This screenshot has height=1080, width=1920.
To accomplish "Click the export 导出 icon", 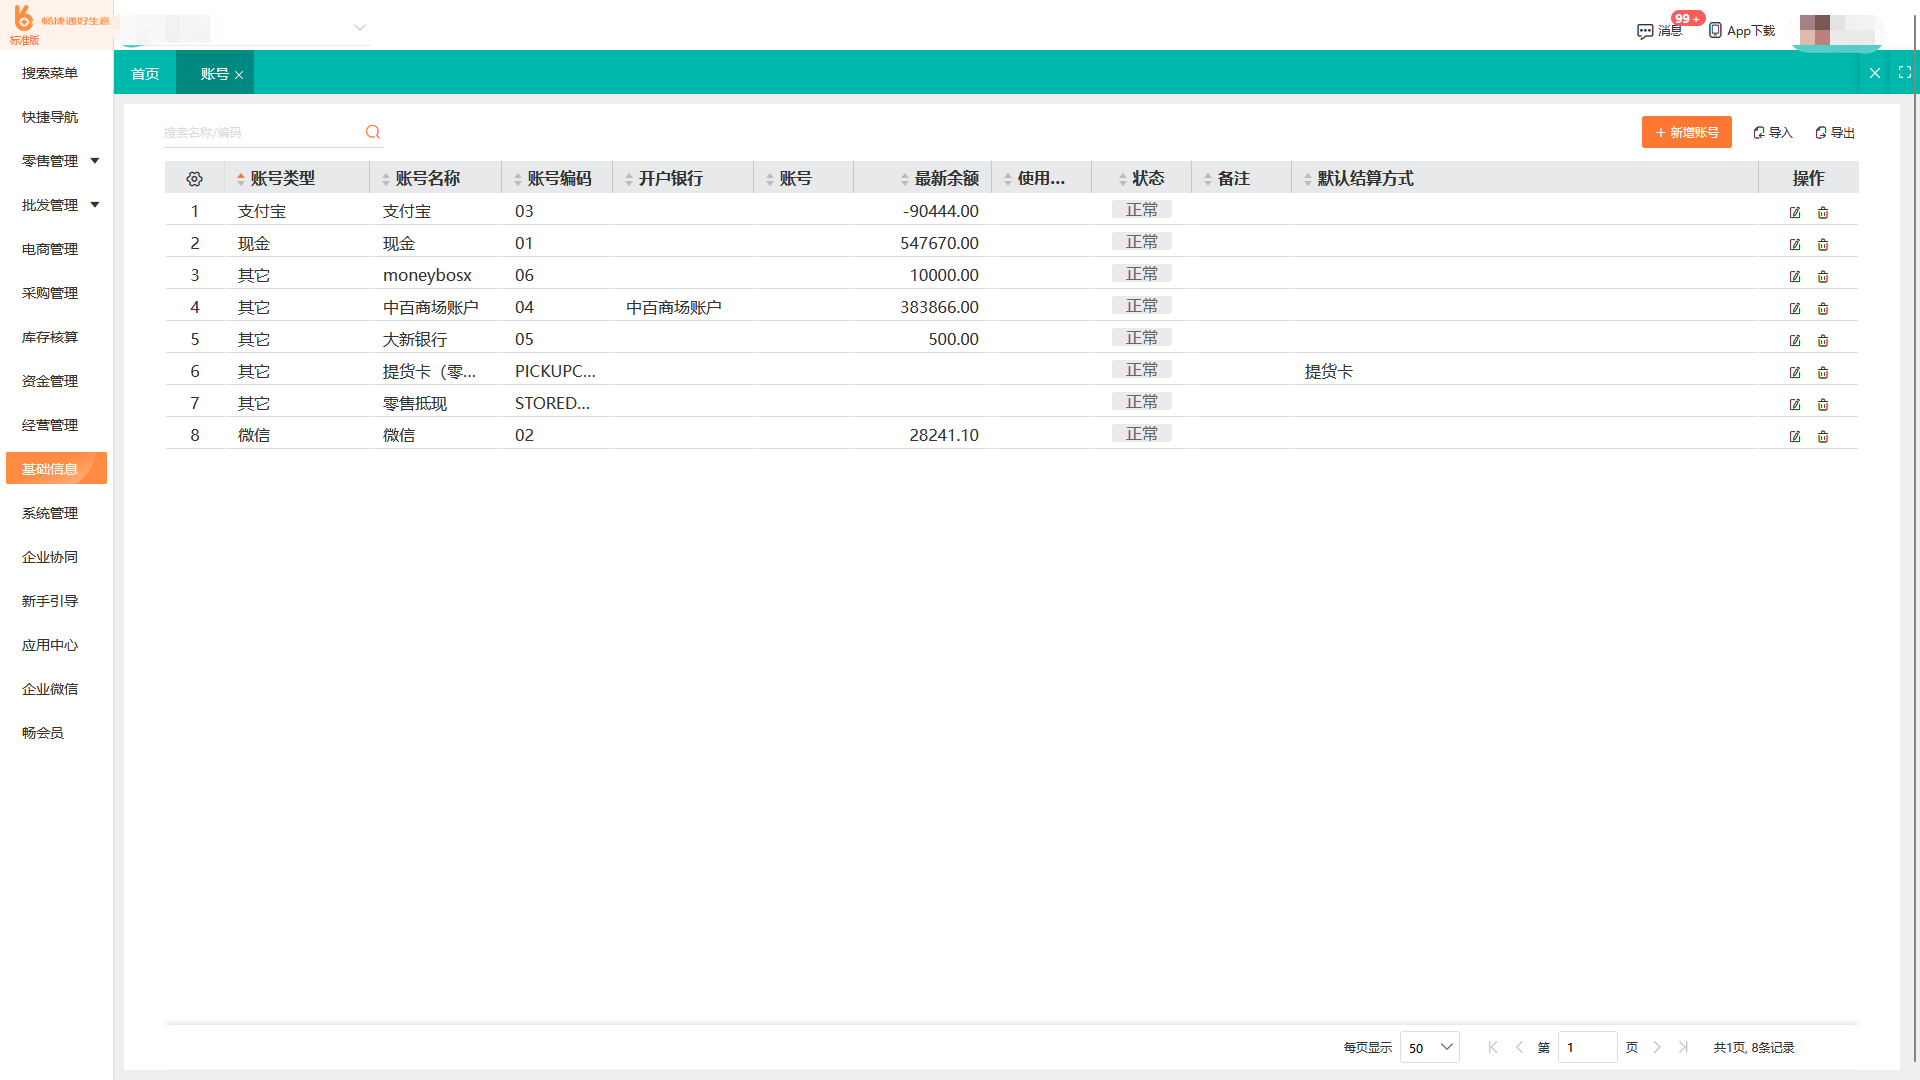I will click(x=1837, y=131).
